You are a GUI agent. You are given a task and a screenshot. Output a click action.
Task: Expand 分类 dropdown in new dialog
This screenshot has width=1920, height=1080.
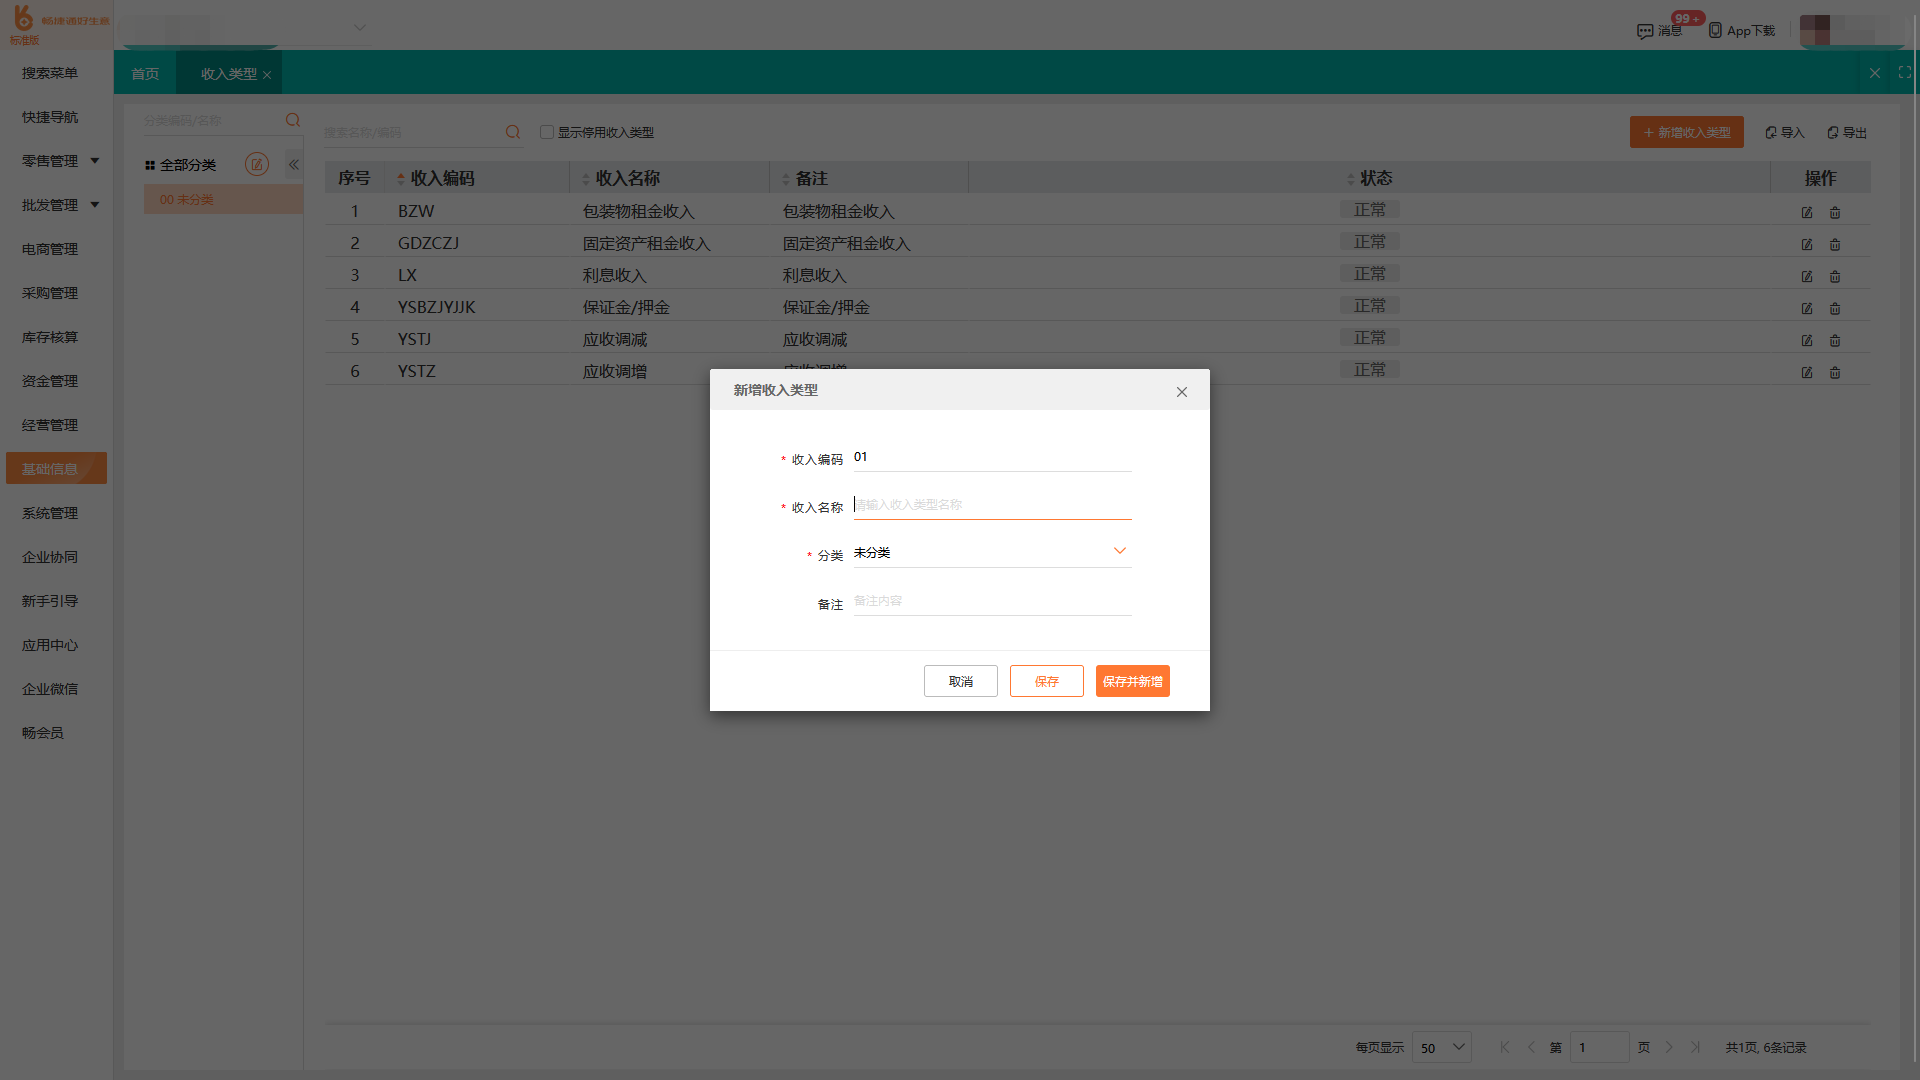point(1120,551)
